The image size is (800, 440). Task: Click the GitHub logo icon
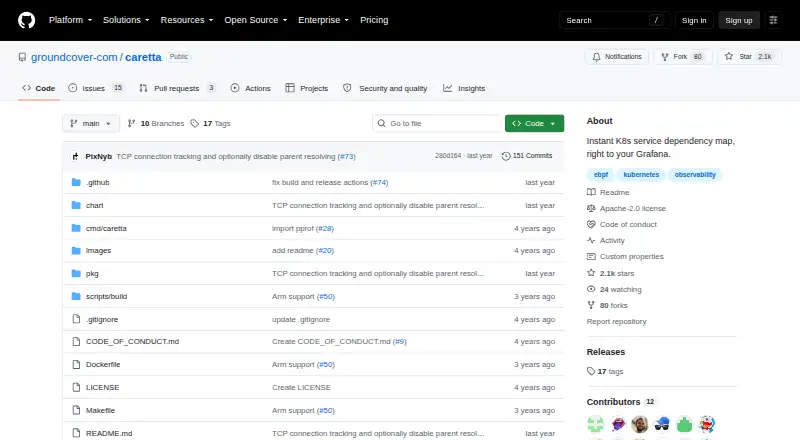27,20
